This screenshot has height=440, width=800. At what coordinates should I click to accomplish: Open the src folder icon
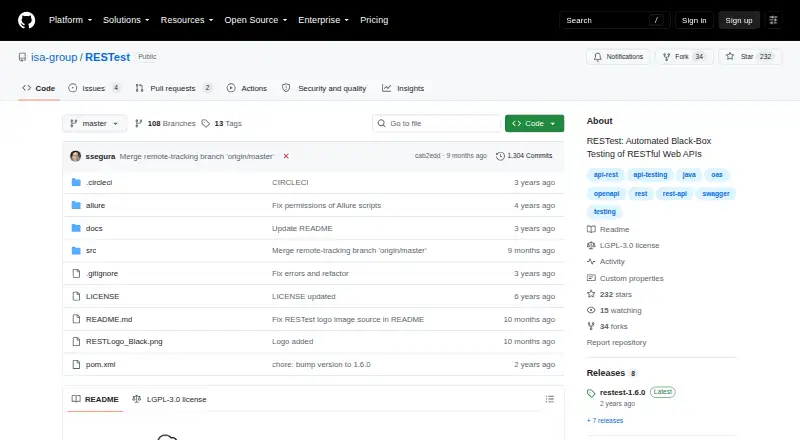coord(76,251)
